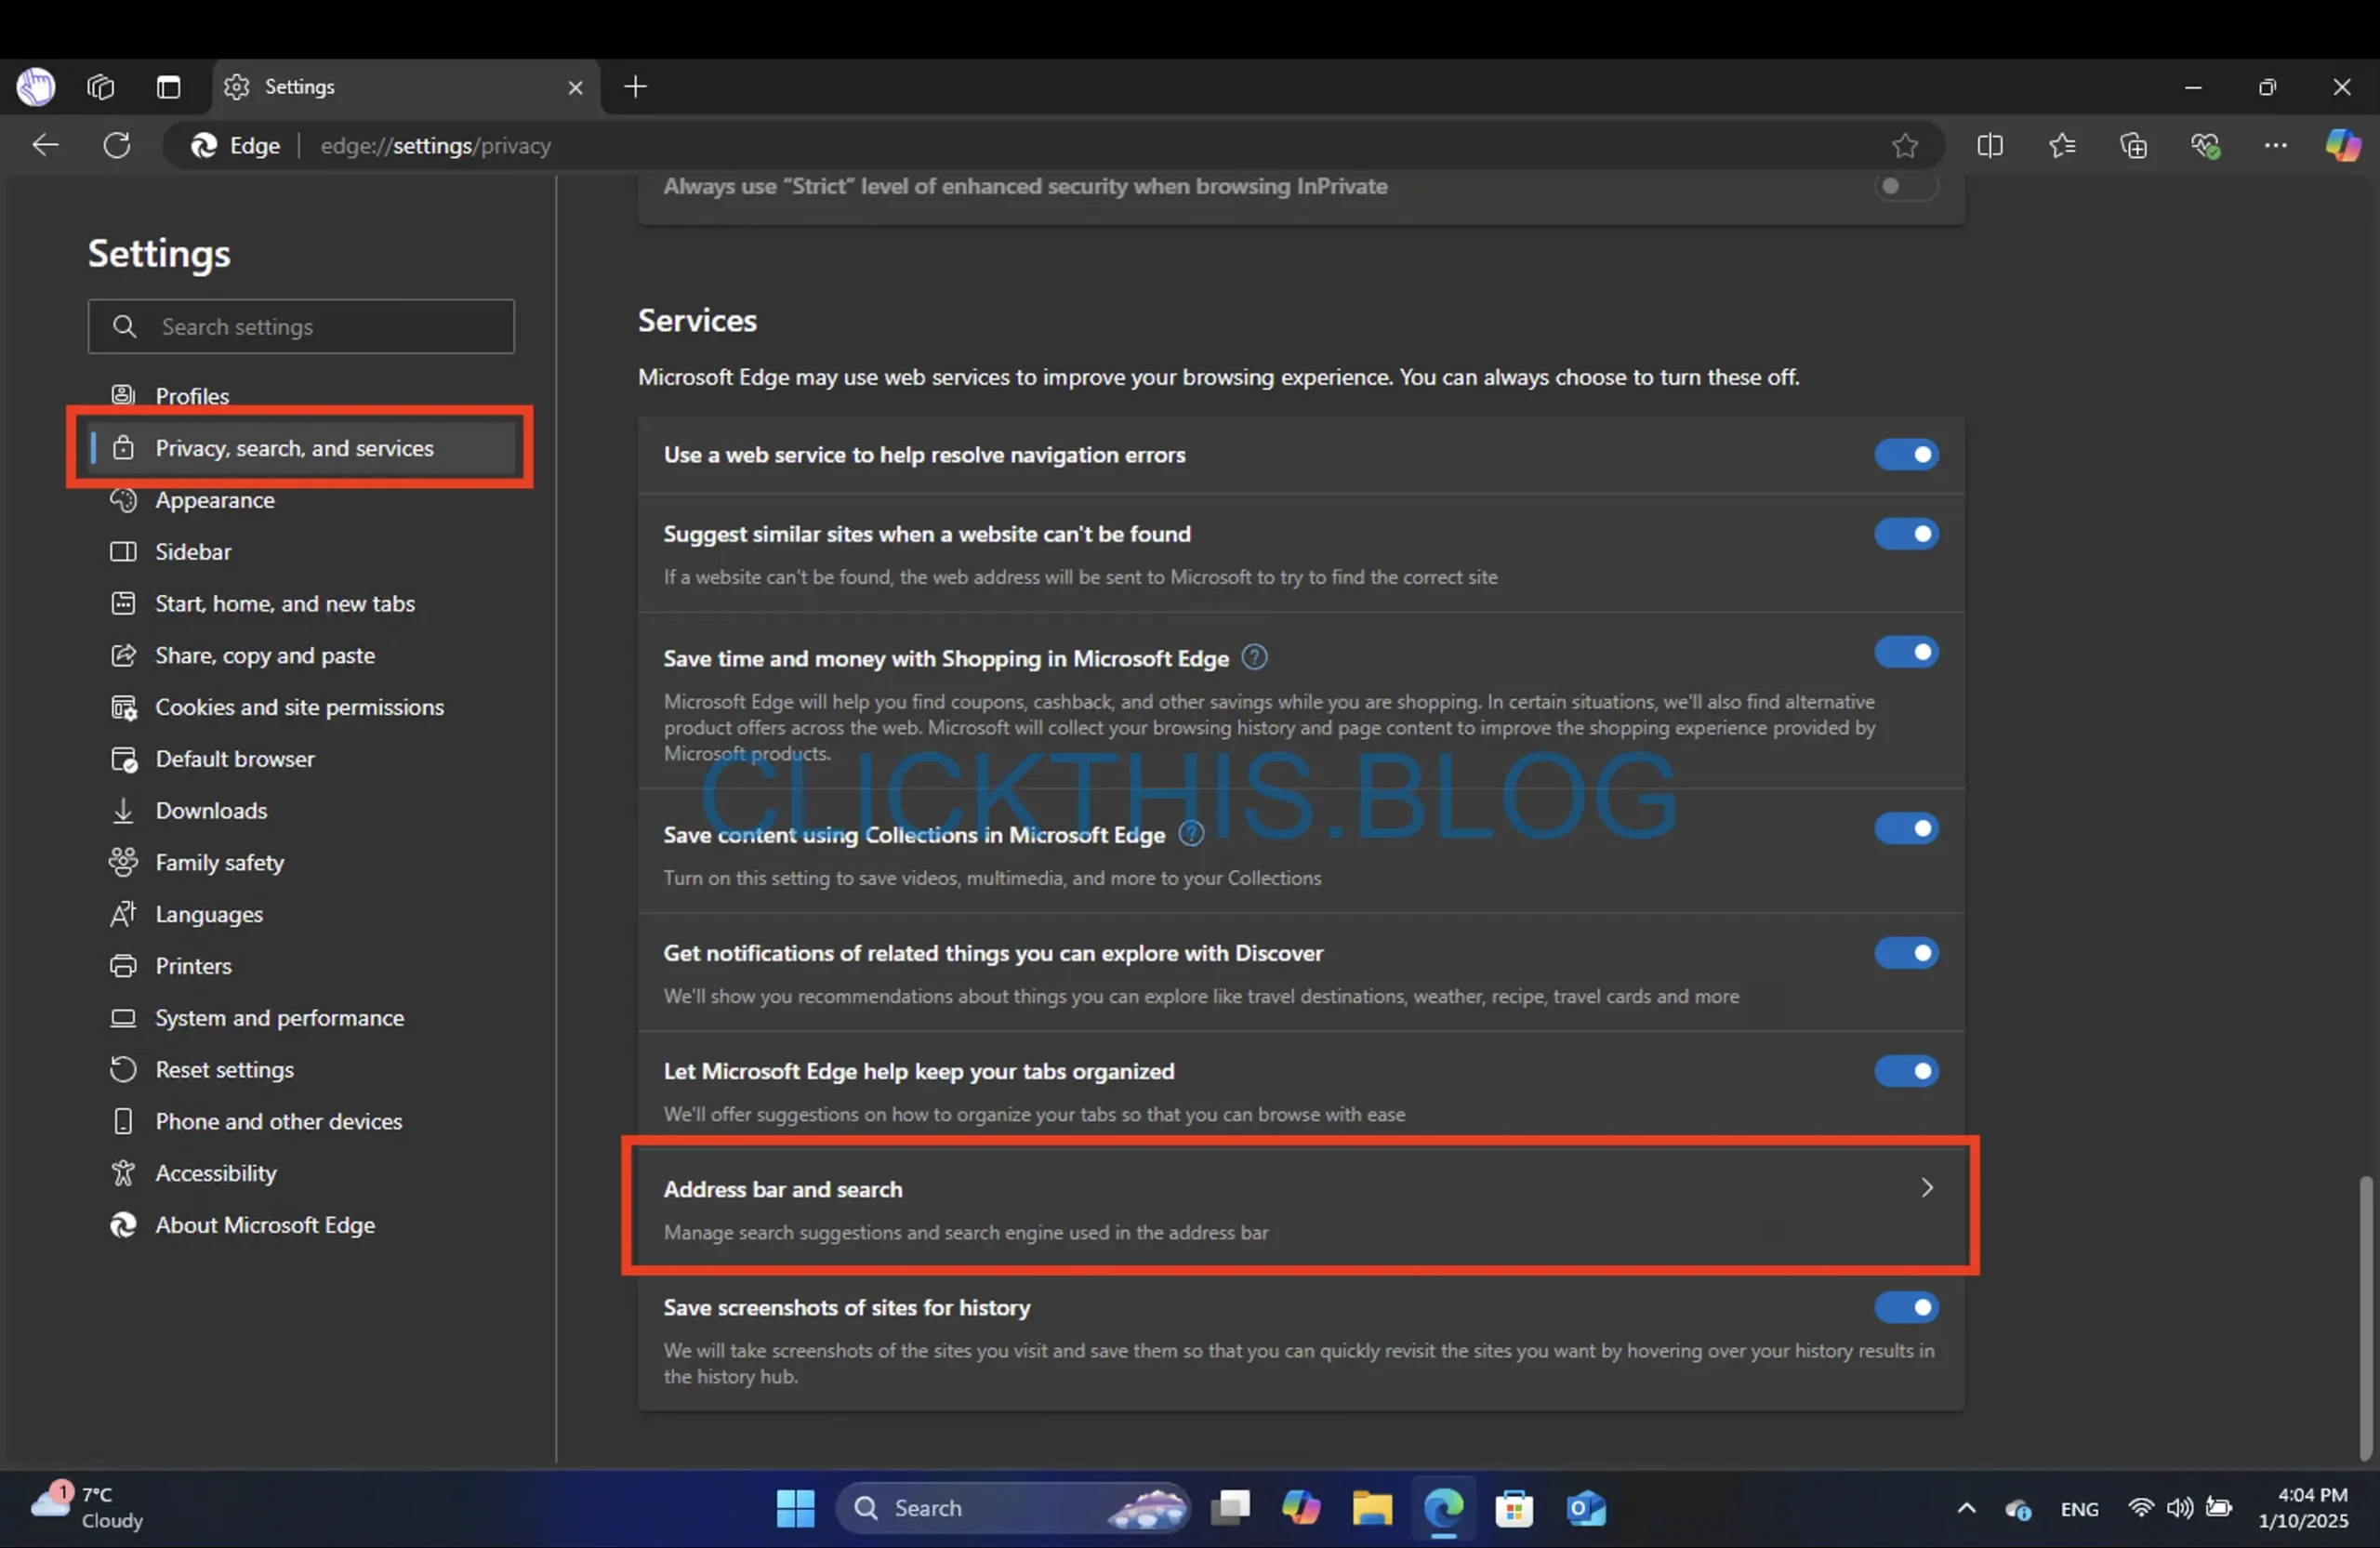The height and width of the screenshot is (1548, 2380).
Task: Open Microsoft Store from the taskbar
Action: 1514,1508
